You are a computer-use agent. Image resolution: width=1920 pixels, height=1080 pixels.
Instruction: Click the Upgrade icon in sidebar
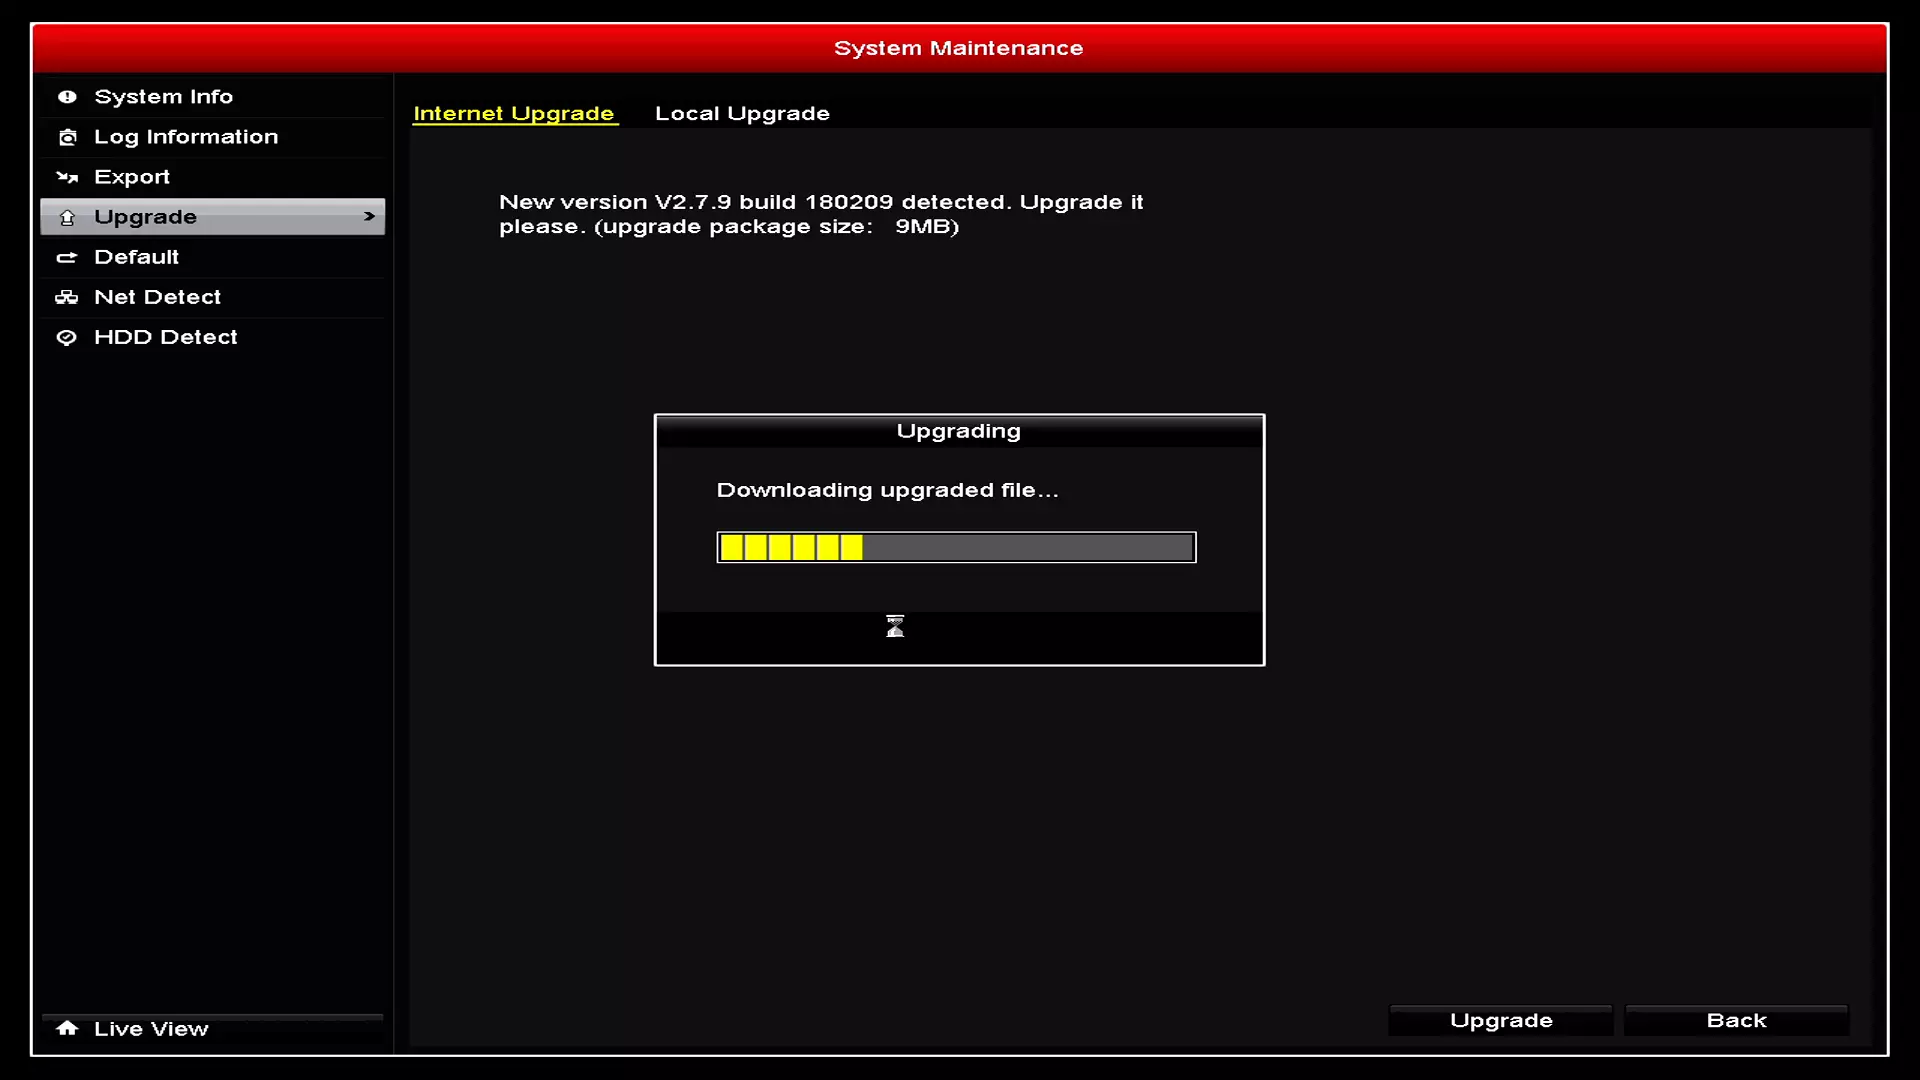[x=66, y=215]
